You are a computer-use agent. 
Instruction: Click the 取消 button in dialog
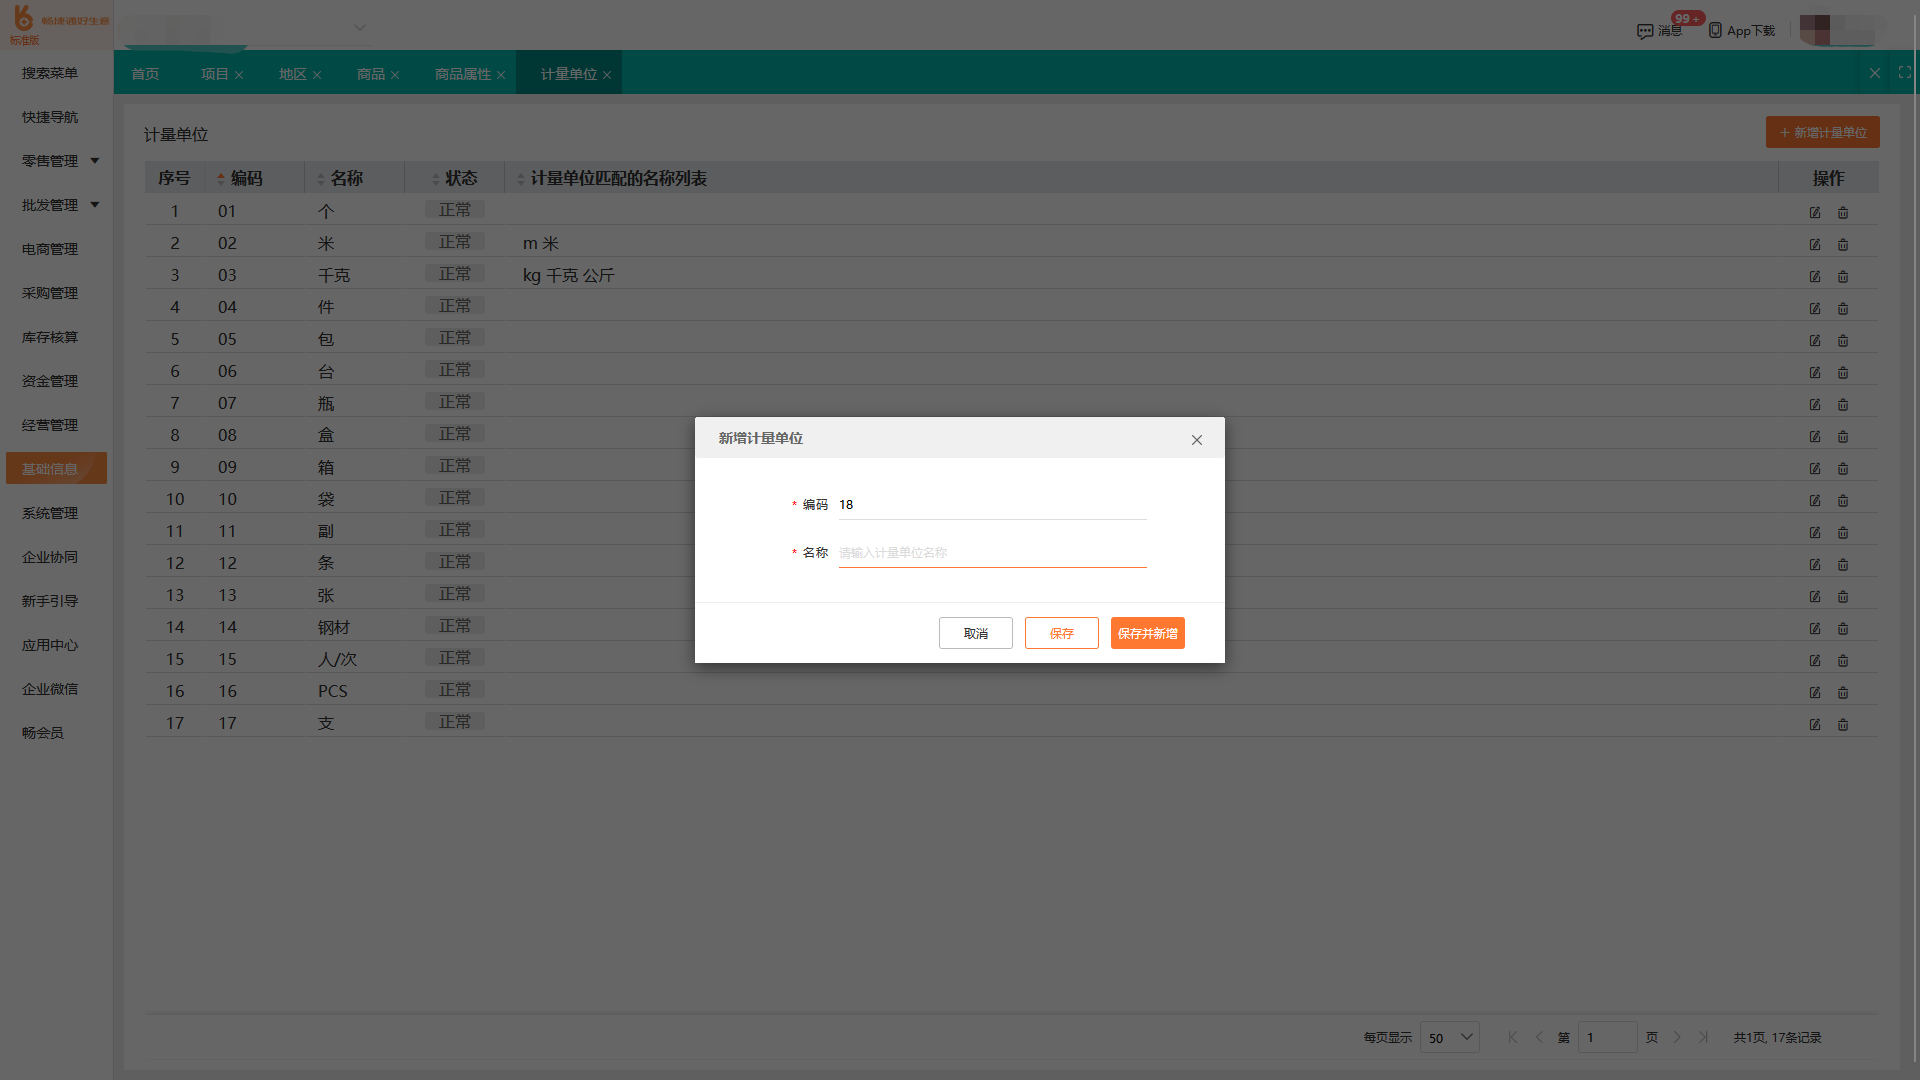click(x=976, y=633)
